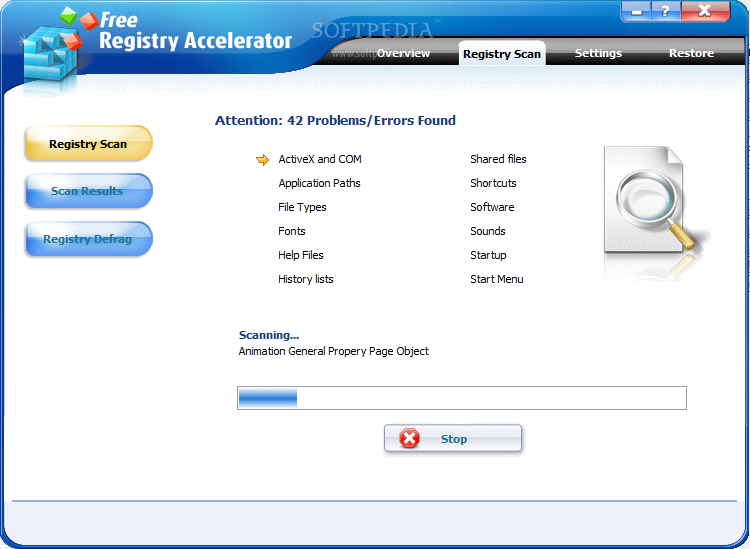Click the scan progress bar
The width and height of the screenshot is (750, 549).
461,398
